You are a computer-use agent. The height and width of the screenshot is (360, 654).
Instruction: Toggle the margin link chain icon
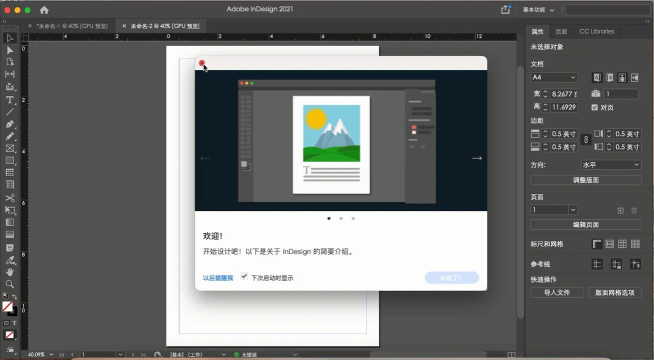(x=586, y=140)
